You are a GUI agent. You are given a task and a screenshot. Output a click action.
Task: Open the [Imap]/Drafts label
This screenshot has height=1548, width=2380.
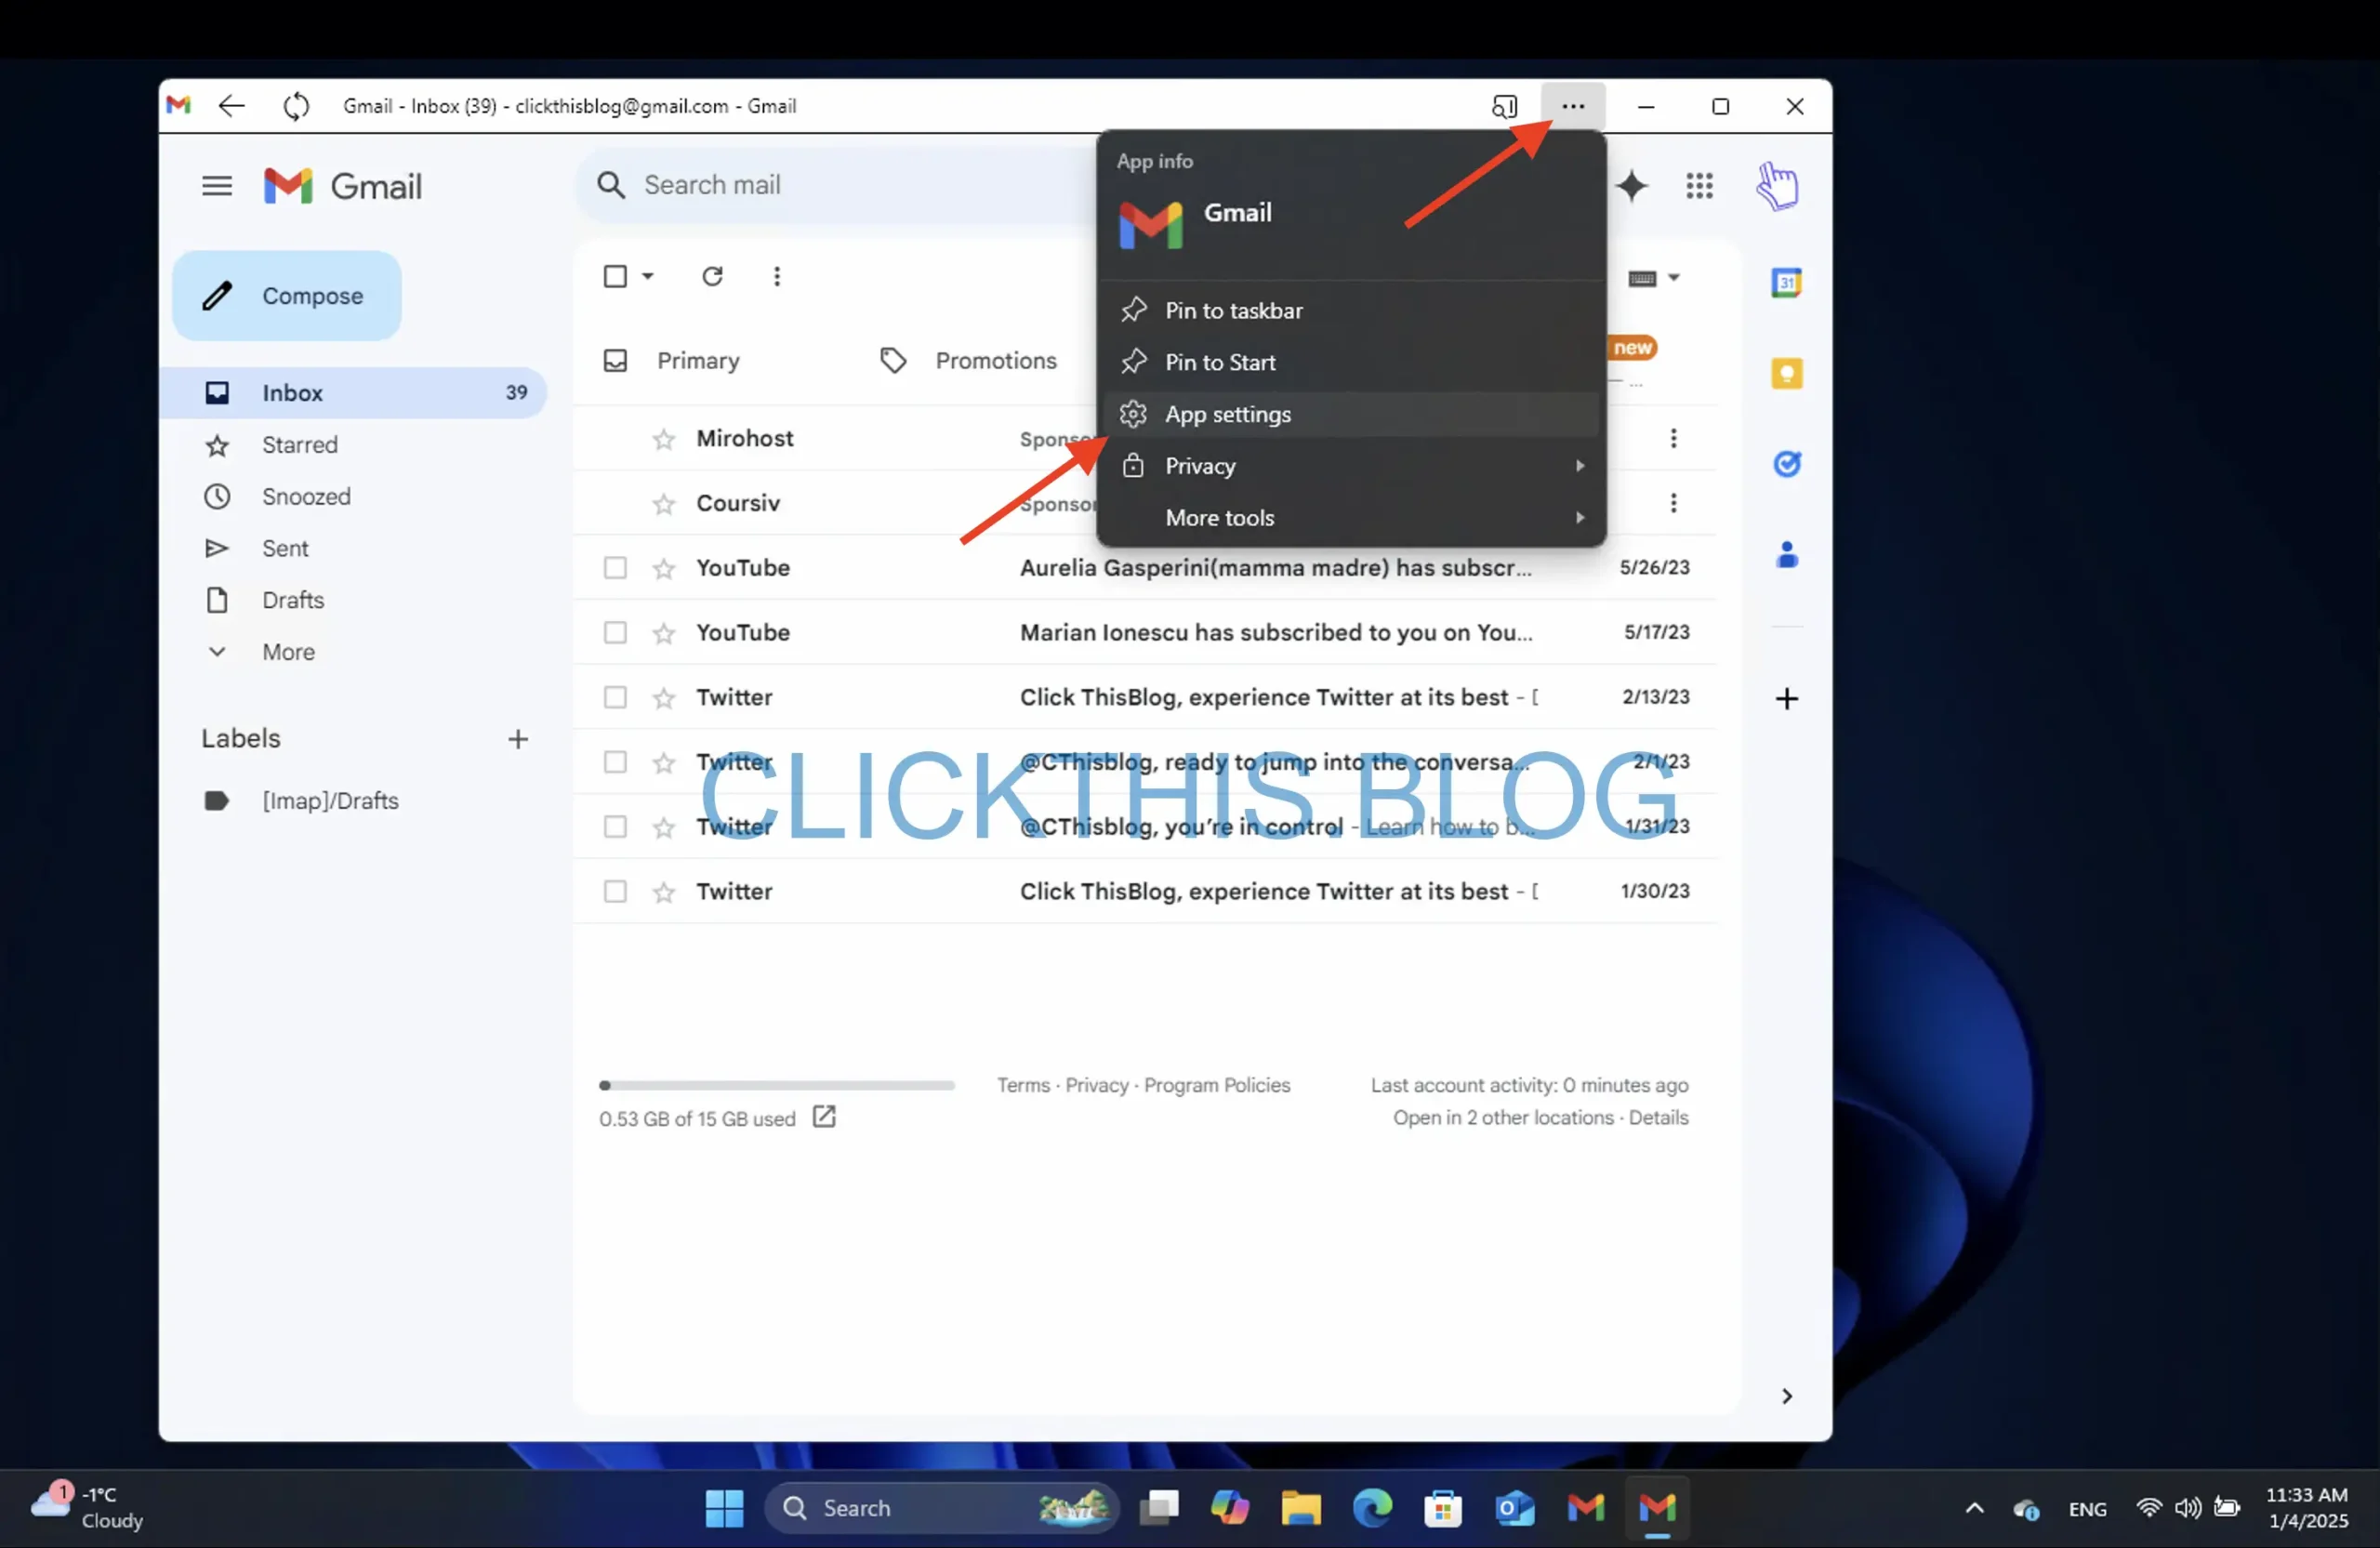pos(330,801)
